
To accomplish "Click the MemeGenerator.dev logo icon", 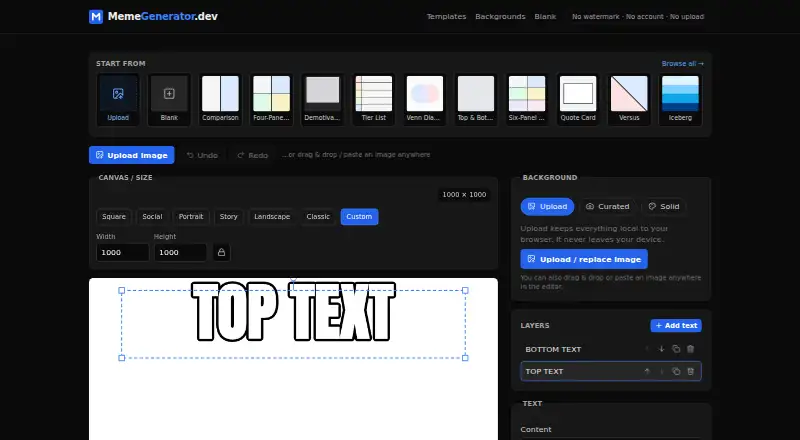I will click(96, 17).
